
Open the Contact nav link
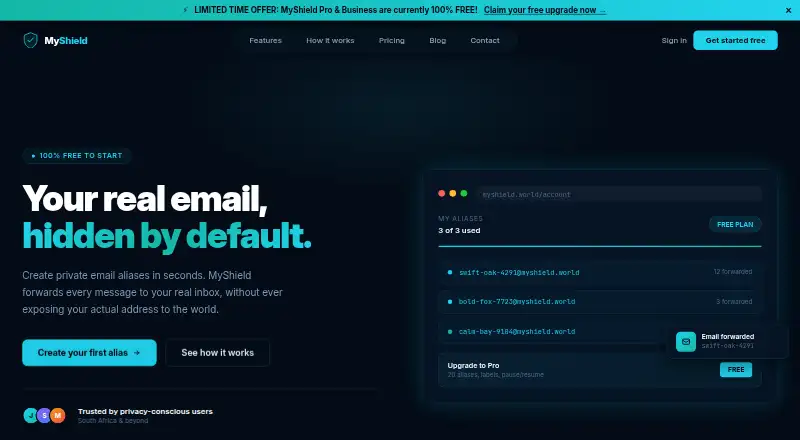point(485,40)
